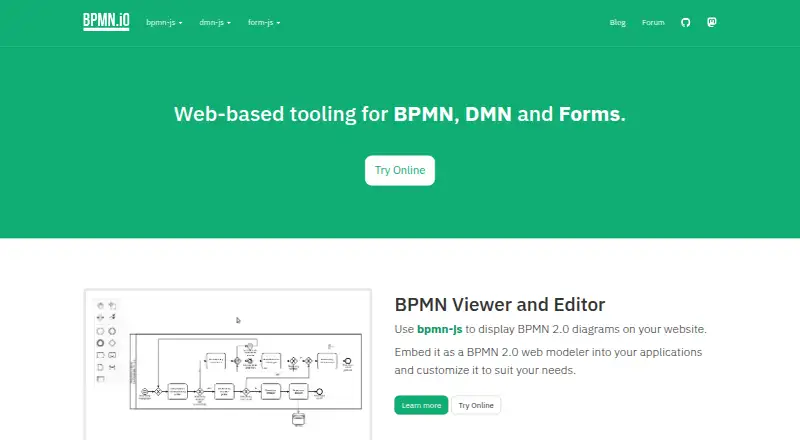This screenshot has height=440, width=800.
Task: Open the Forum page
Action: point(653,22)
